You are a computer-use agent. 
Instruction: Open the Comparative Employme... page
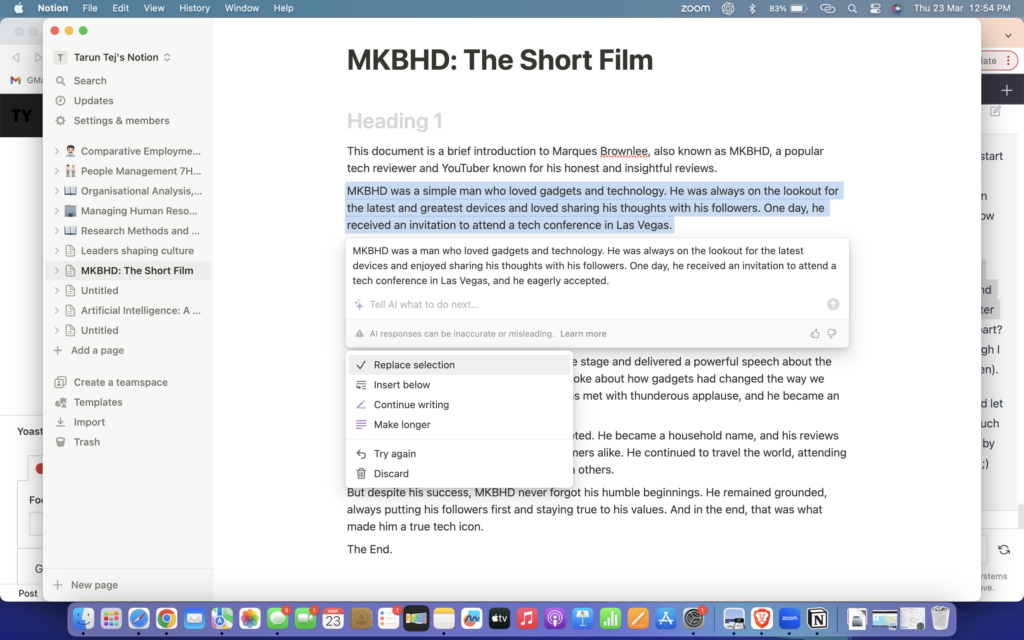coord(141,151)
